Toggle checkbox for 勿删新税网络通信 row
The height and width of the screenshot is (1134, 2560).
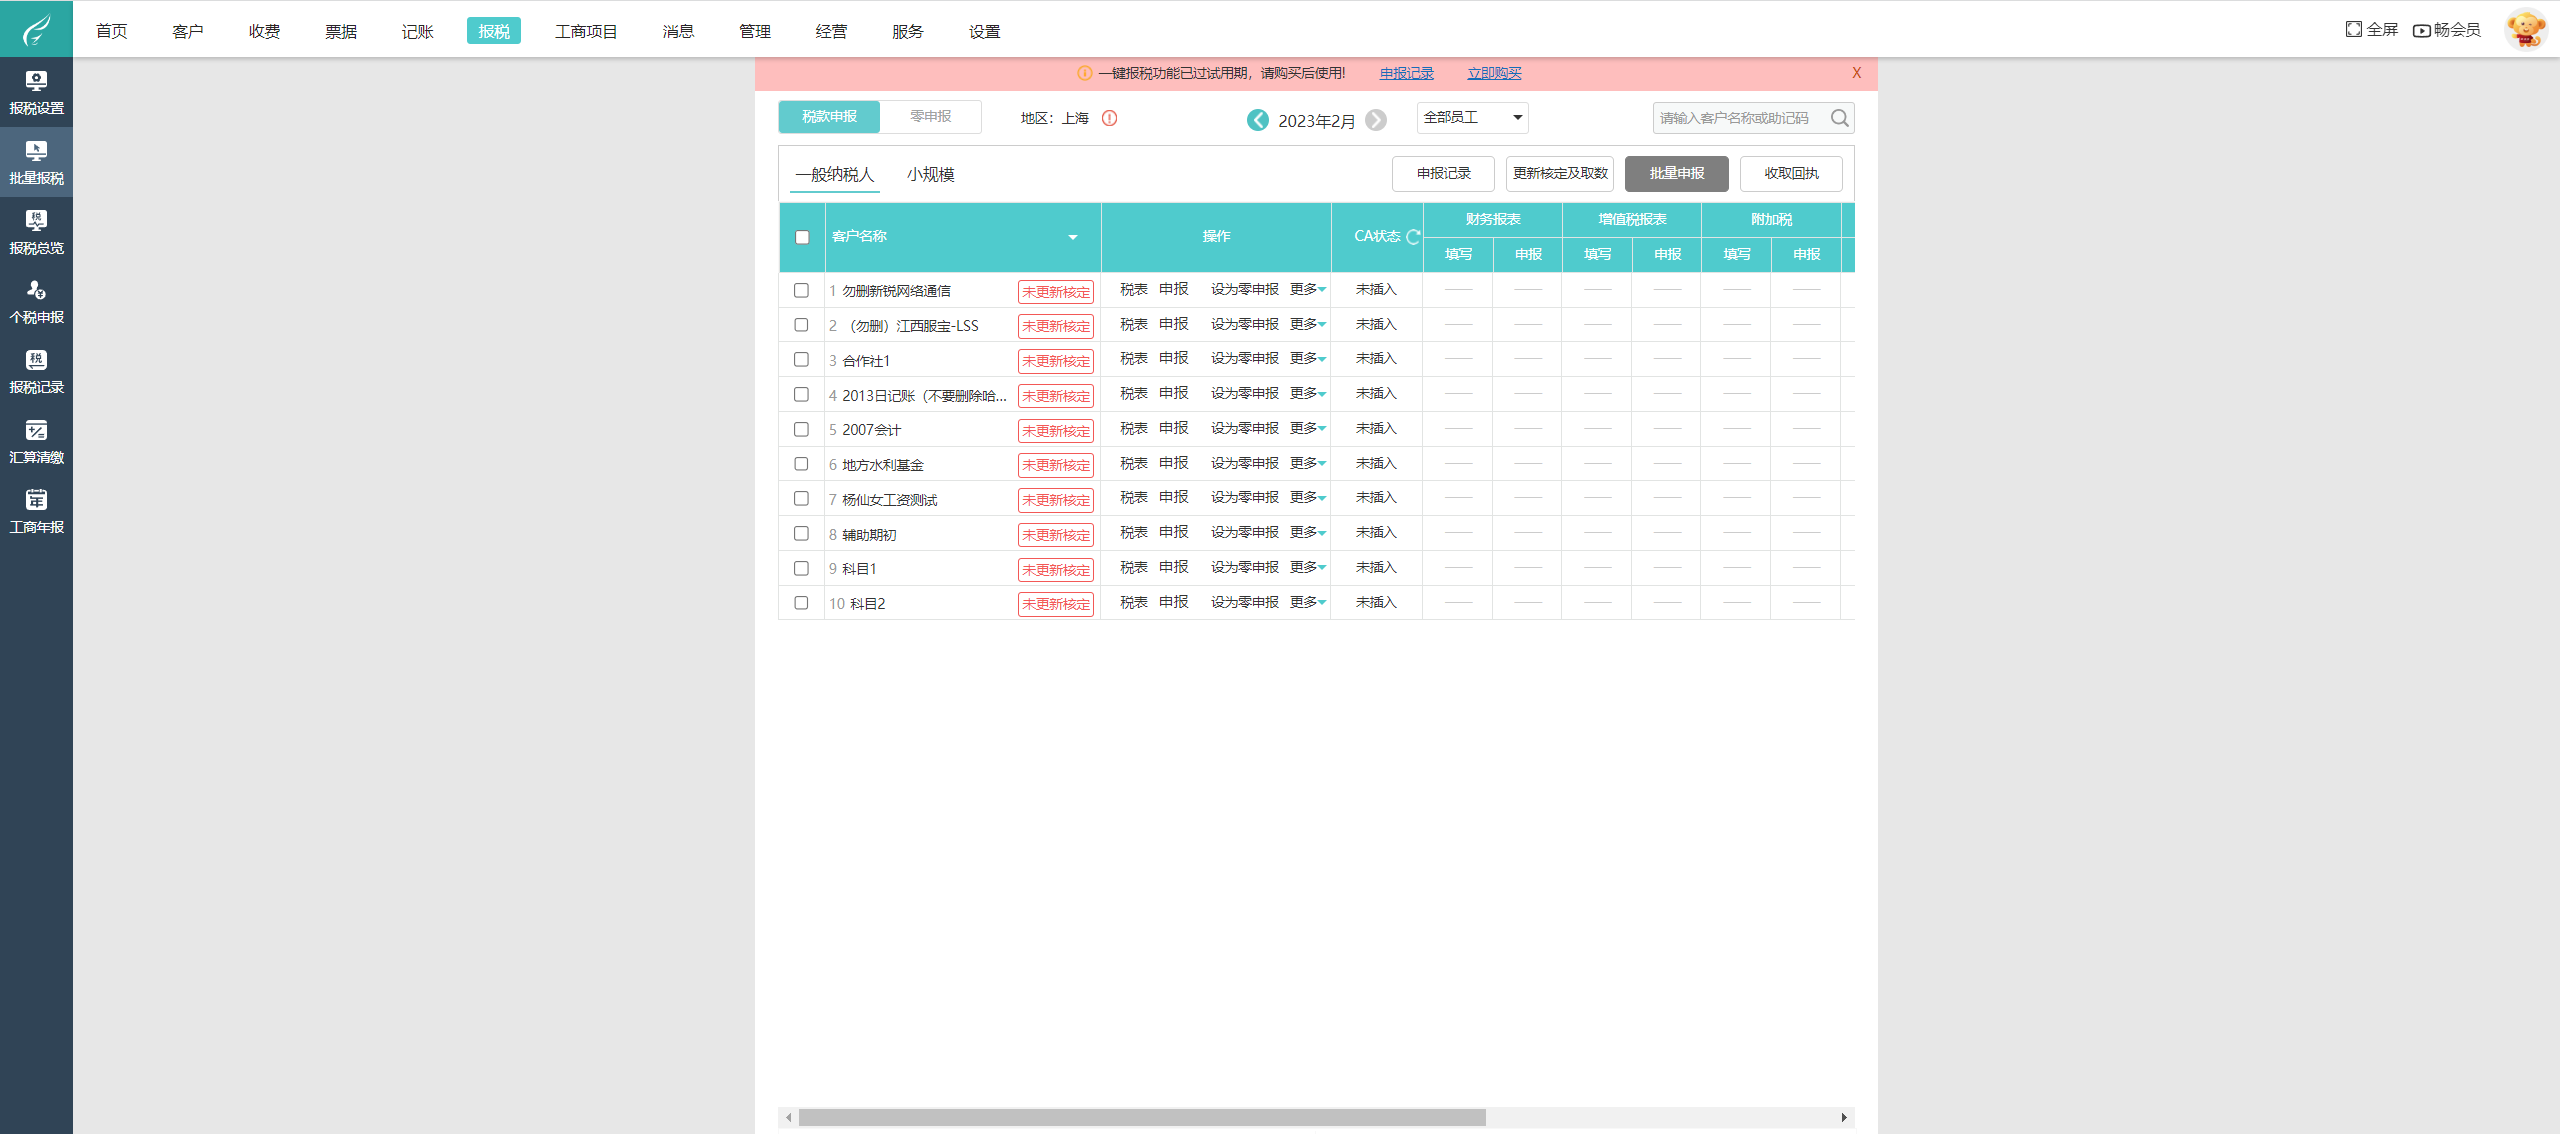pos(802,290)
